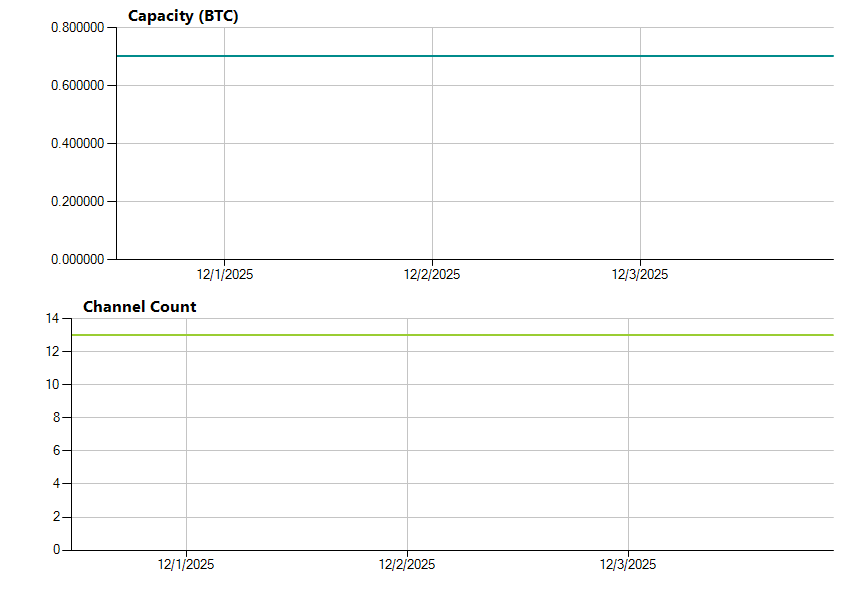
Task: Click the 14 tick on Channel Count axis
Action: [x=53, y=319]
